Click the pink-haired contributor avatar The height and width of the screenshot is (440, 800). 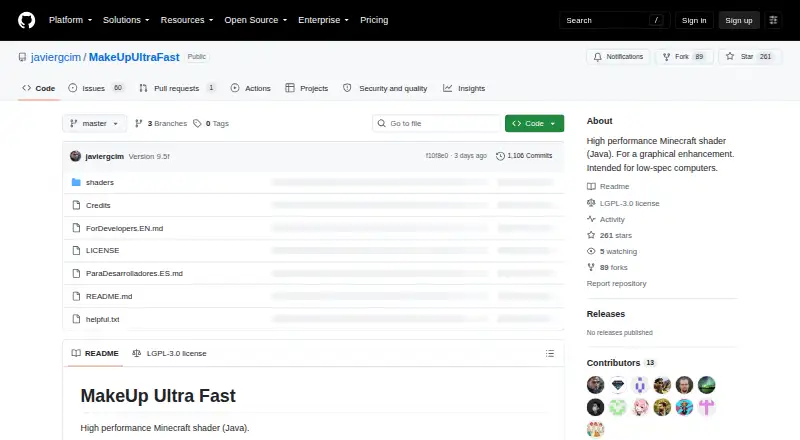click(640, 407)
